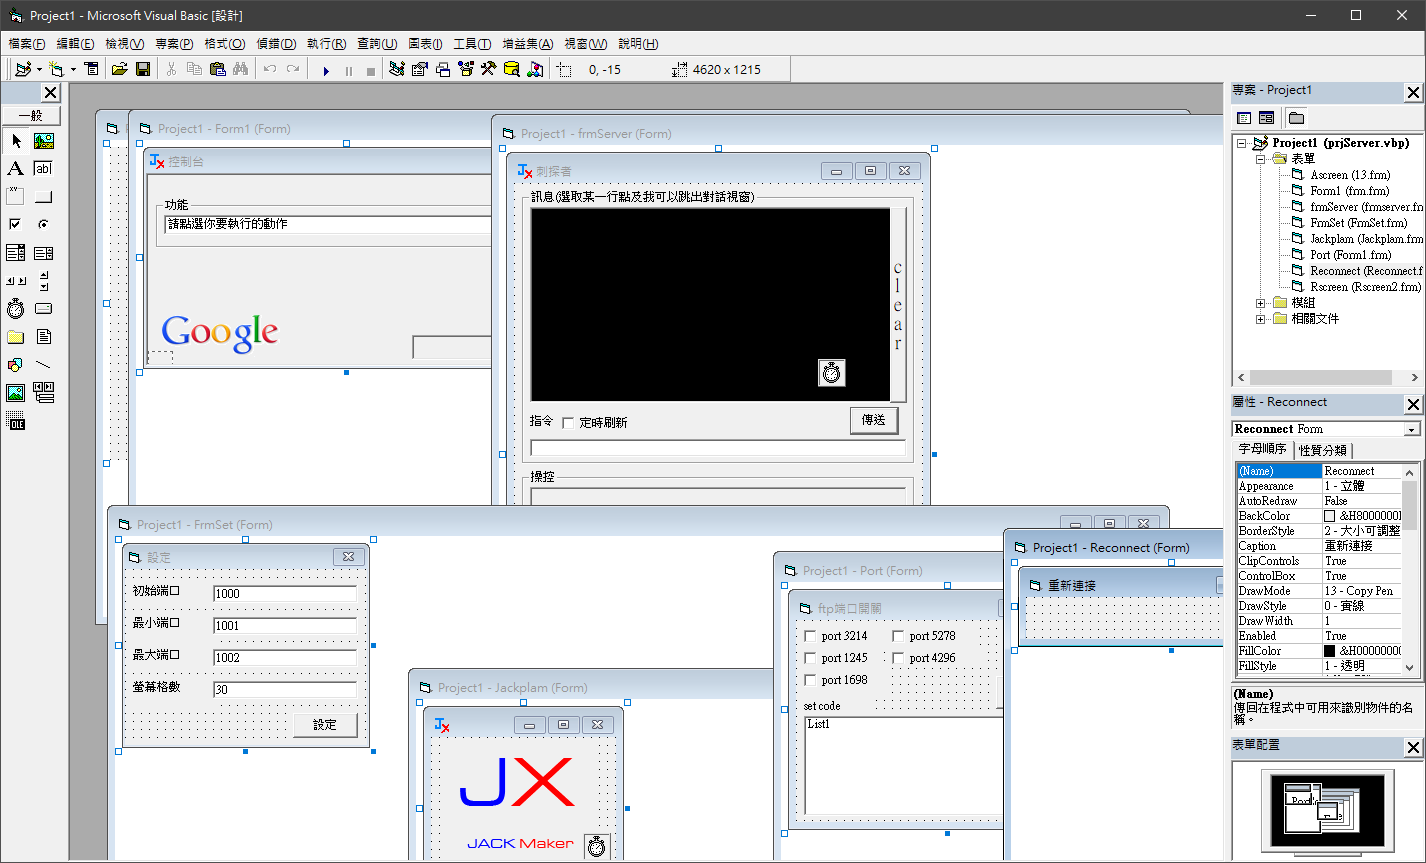Check the port 3214 checkbox

tap(810, 636)
